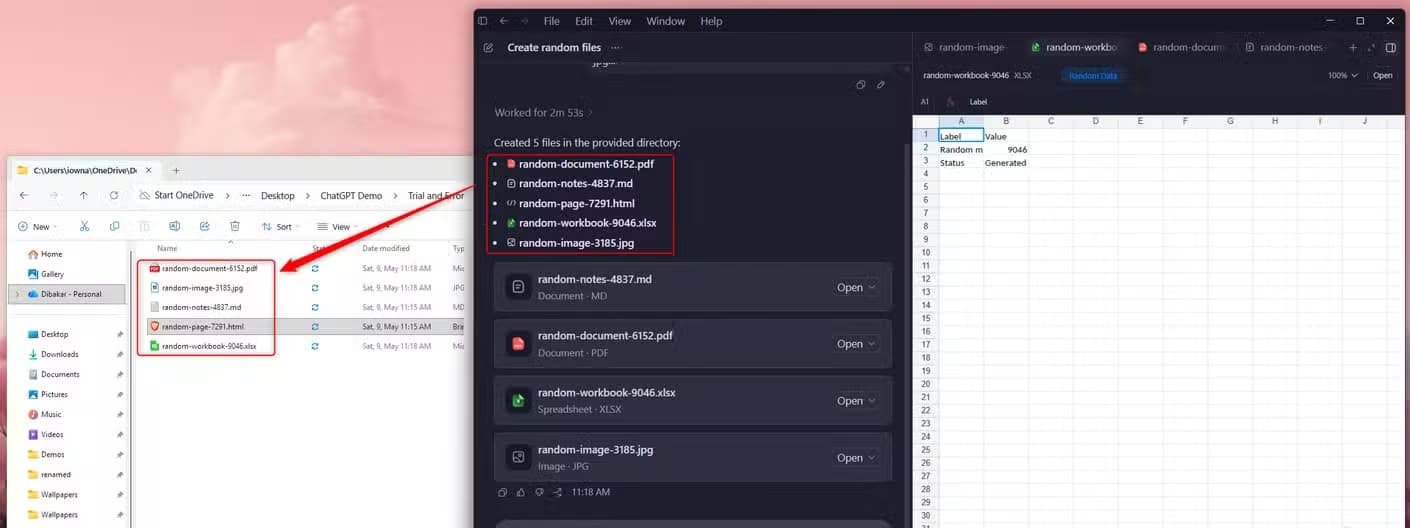This screenshot has width=1410, height=528.
Task: Go back using ChatGPT back arrow
Action: (504, 21)
